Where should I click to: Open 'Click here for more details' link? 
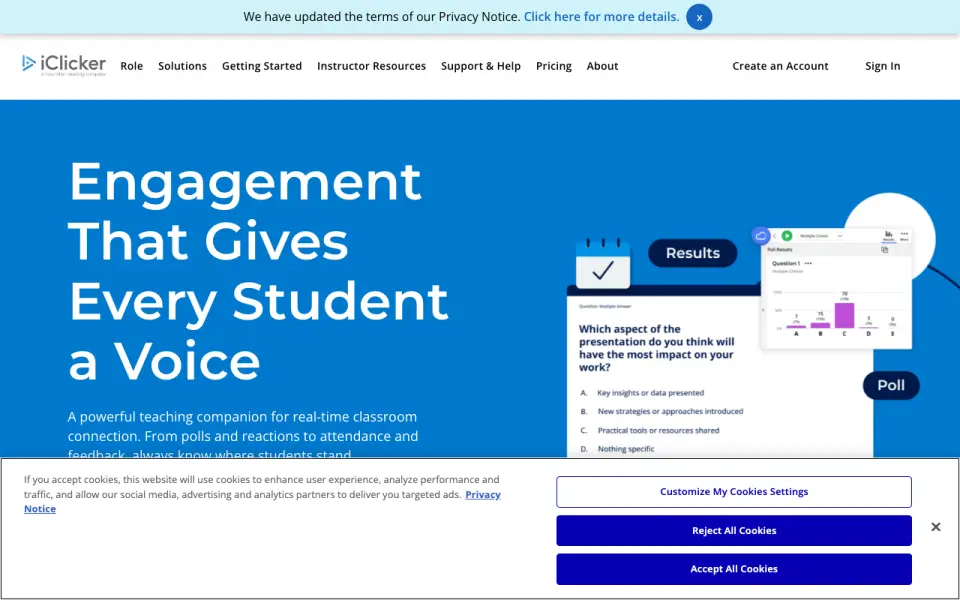(x=601, y=17)
